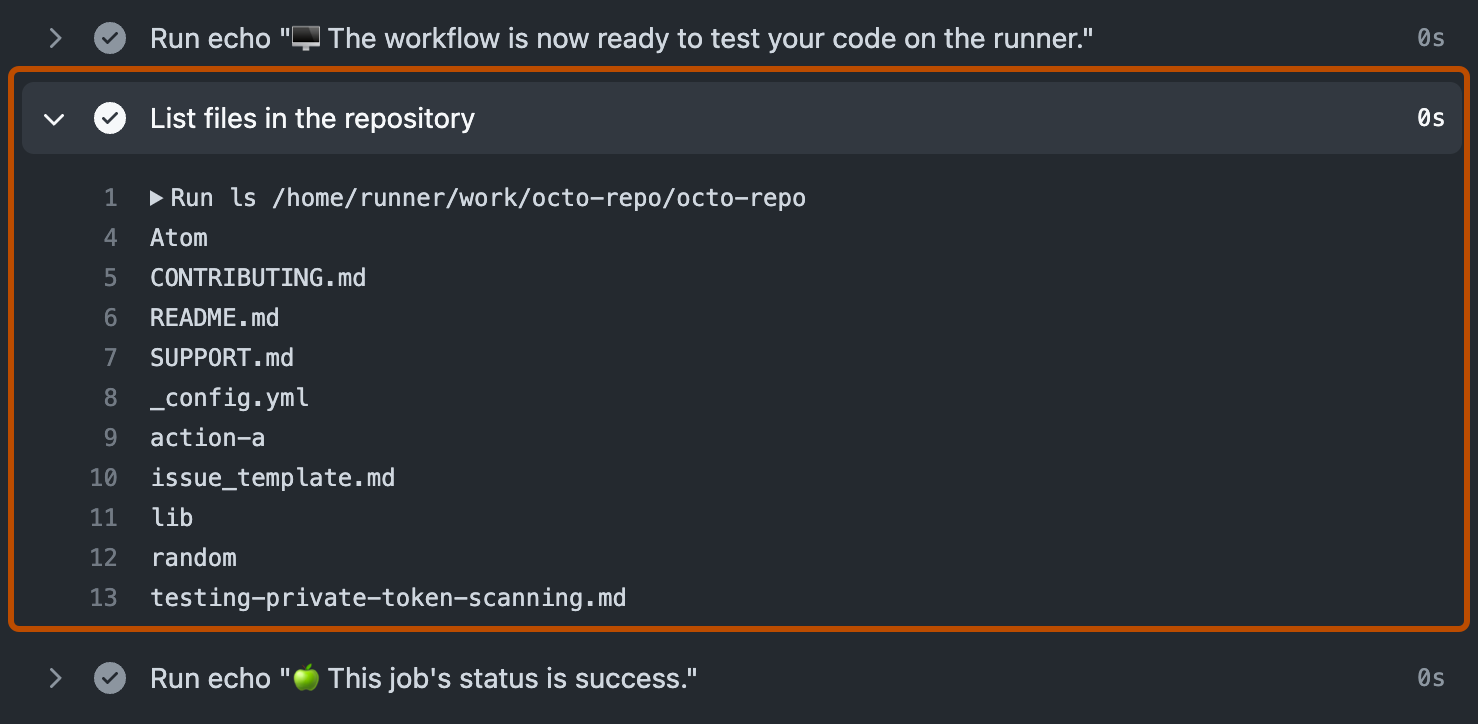The image size is (1478, 724).
Task: Expand the workflow ready echo step
Action: 55,38
